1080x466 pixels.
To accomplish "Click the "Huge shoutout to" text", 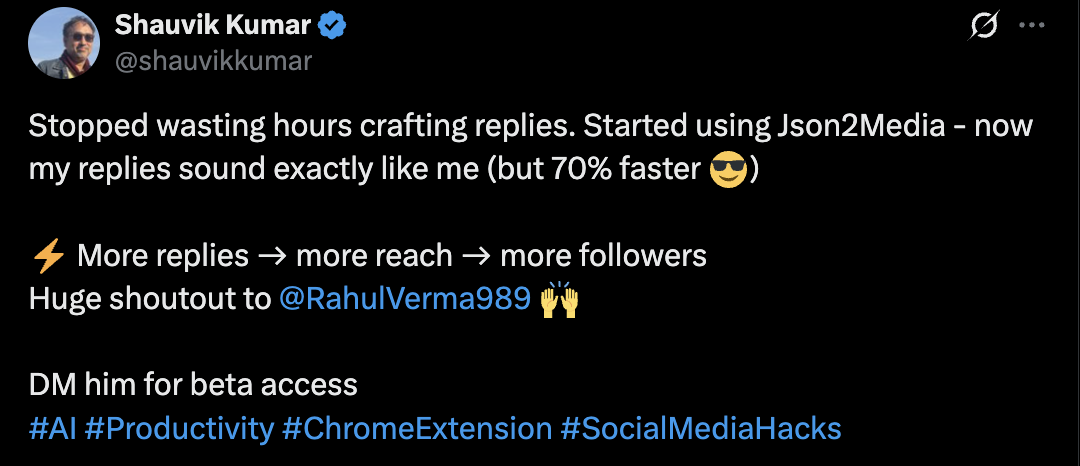I will [150, 299].
